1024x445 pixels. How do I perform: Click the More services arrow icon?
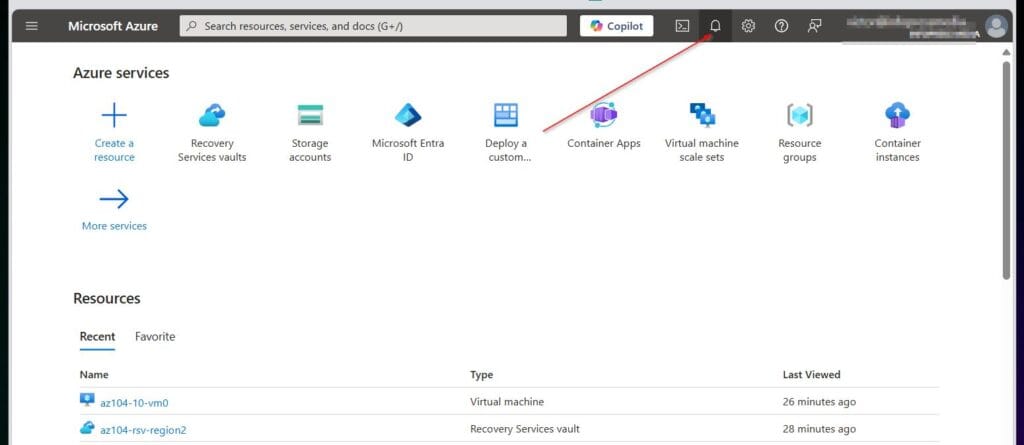114,199
